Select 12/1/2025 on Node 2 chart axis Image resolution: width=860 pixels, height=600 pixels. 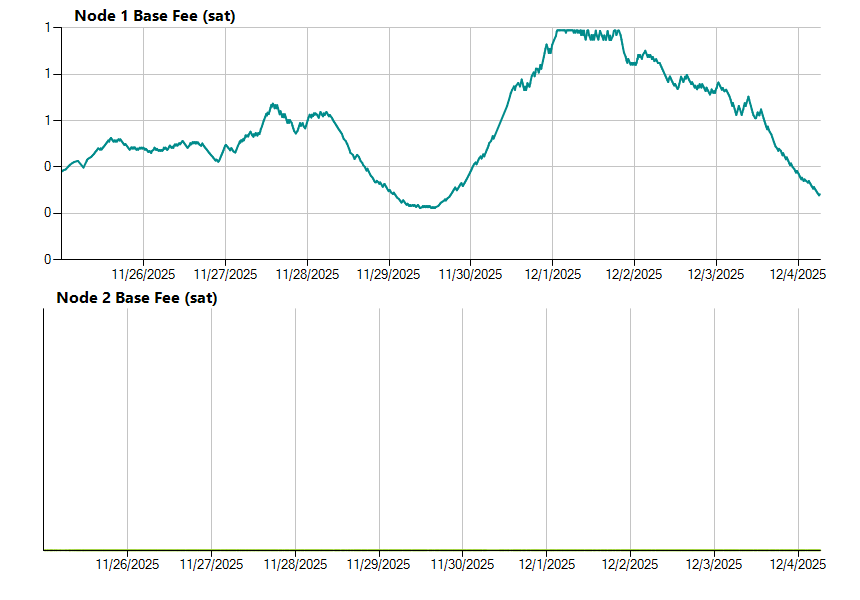pyautogui.click(x=546, y=564)
